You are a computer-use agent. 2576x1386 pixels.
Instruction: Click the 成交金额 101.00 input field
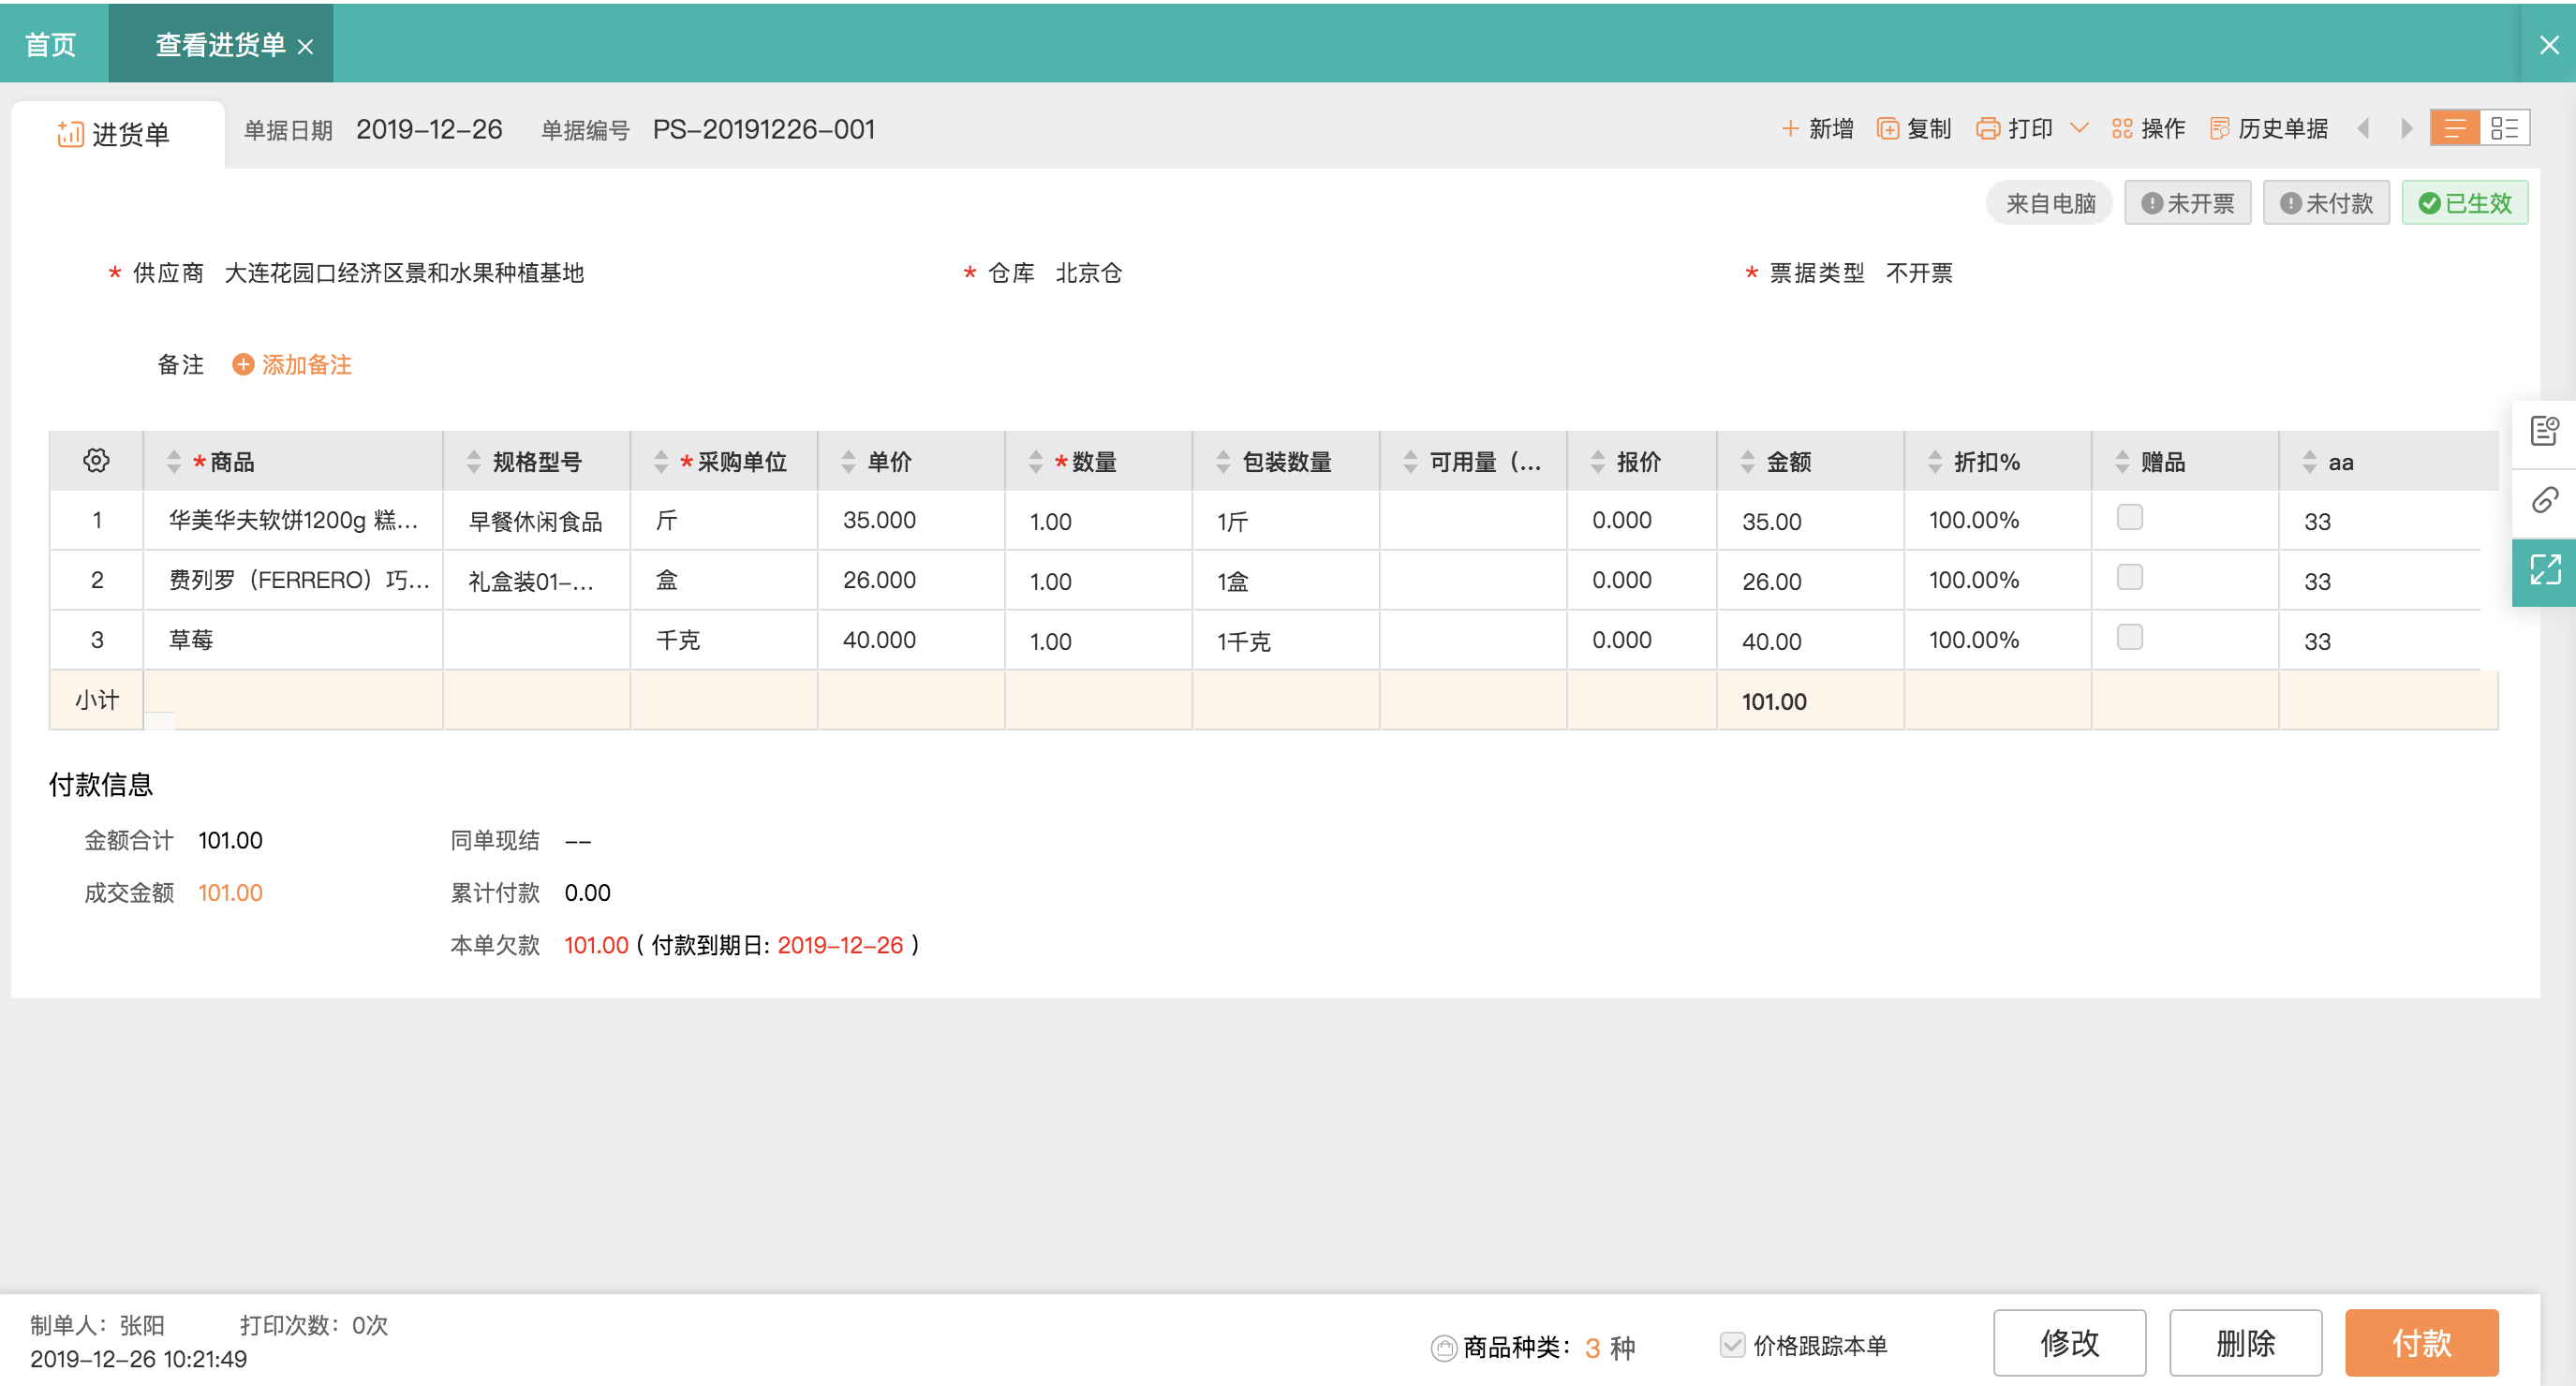(x=234, y=892)
